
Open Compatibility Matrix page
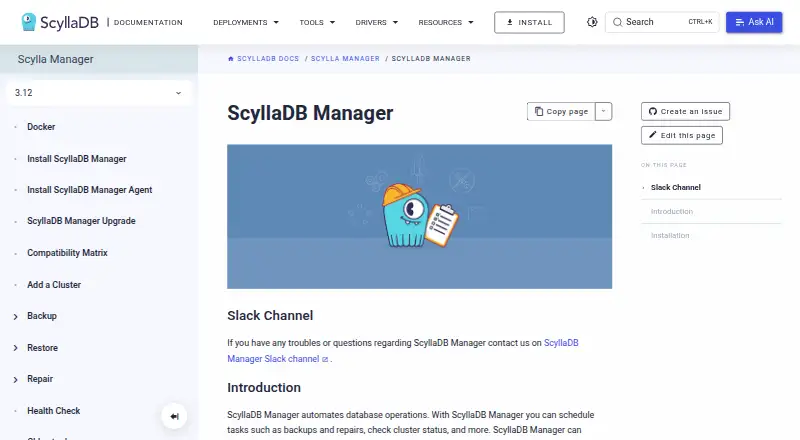point(67,253)
